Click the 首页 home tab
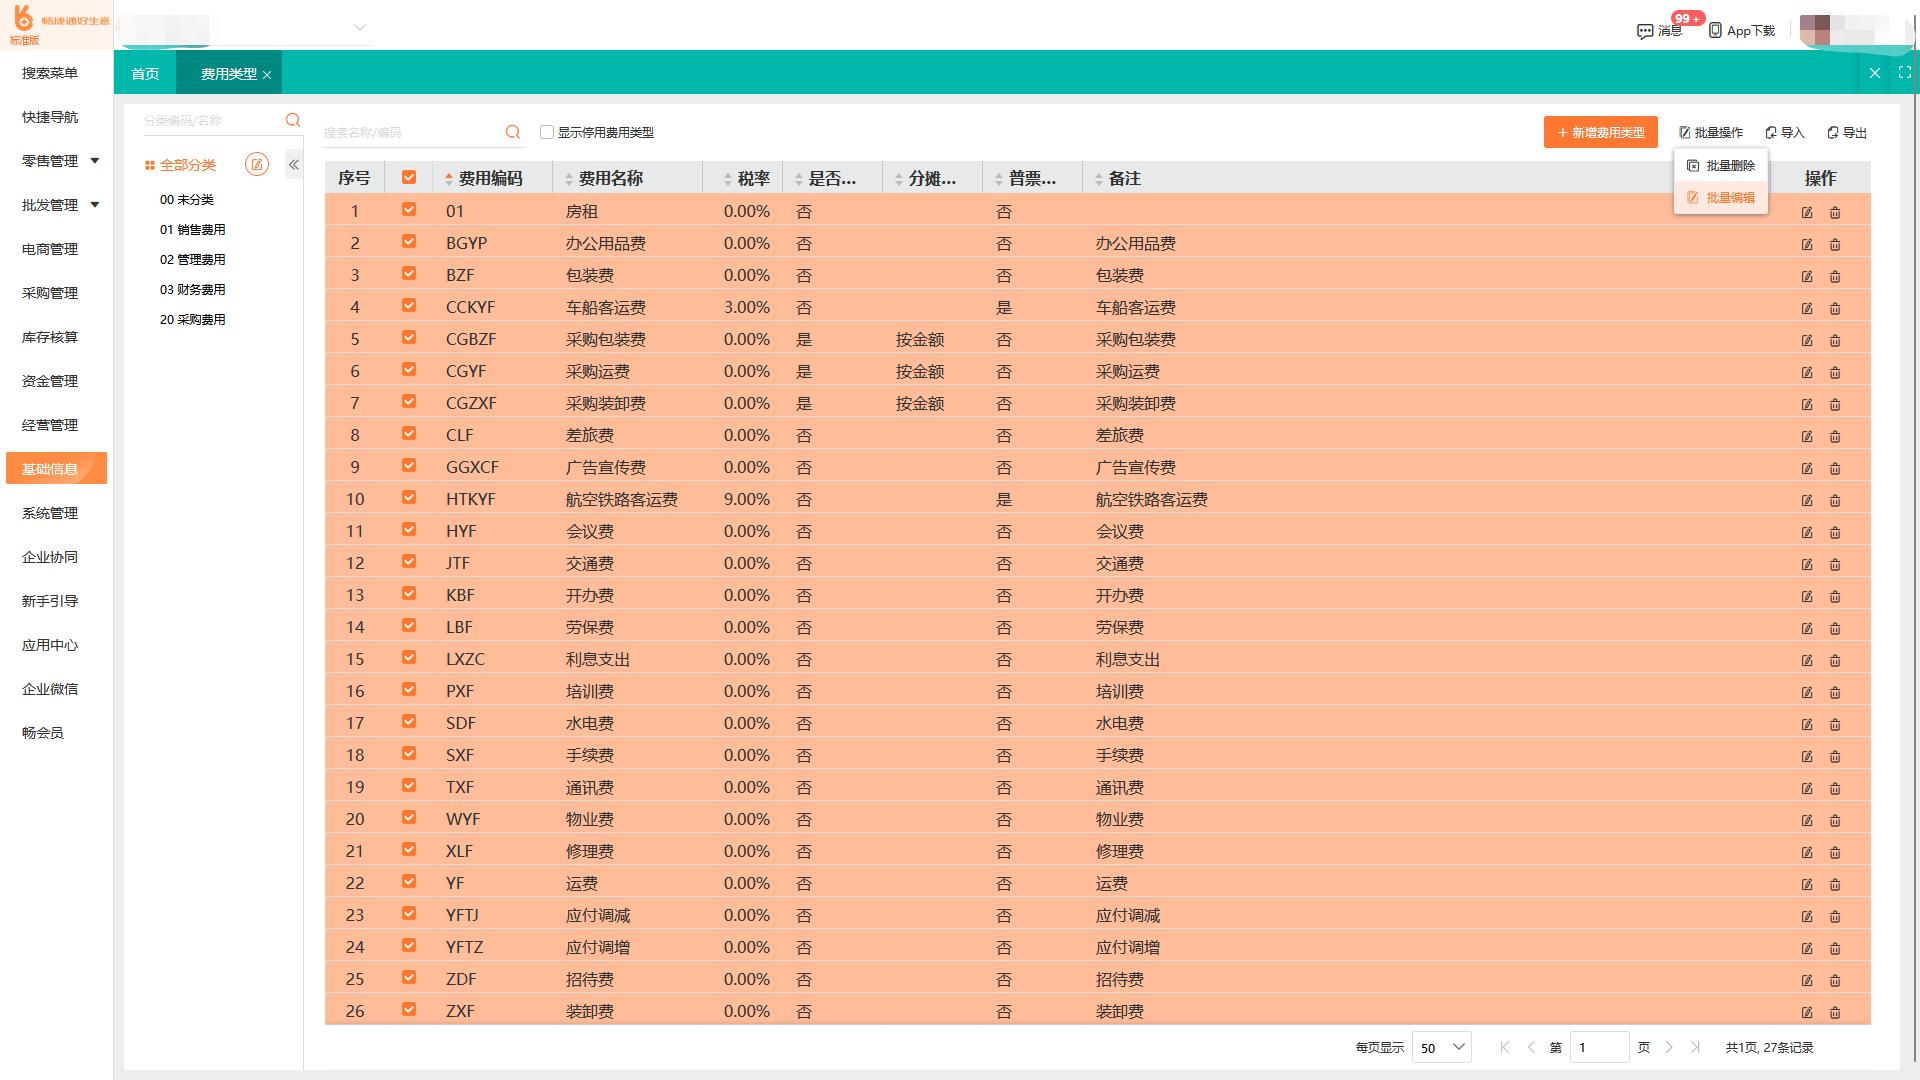The height and width of the screenshot is (1080, 1920). [x=145, y=74]
